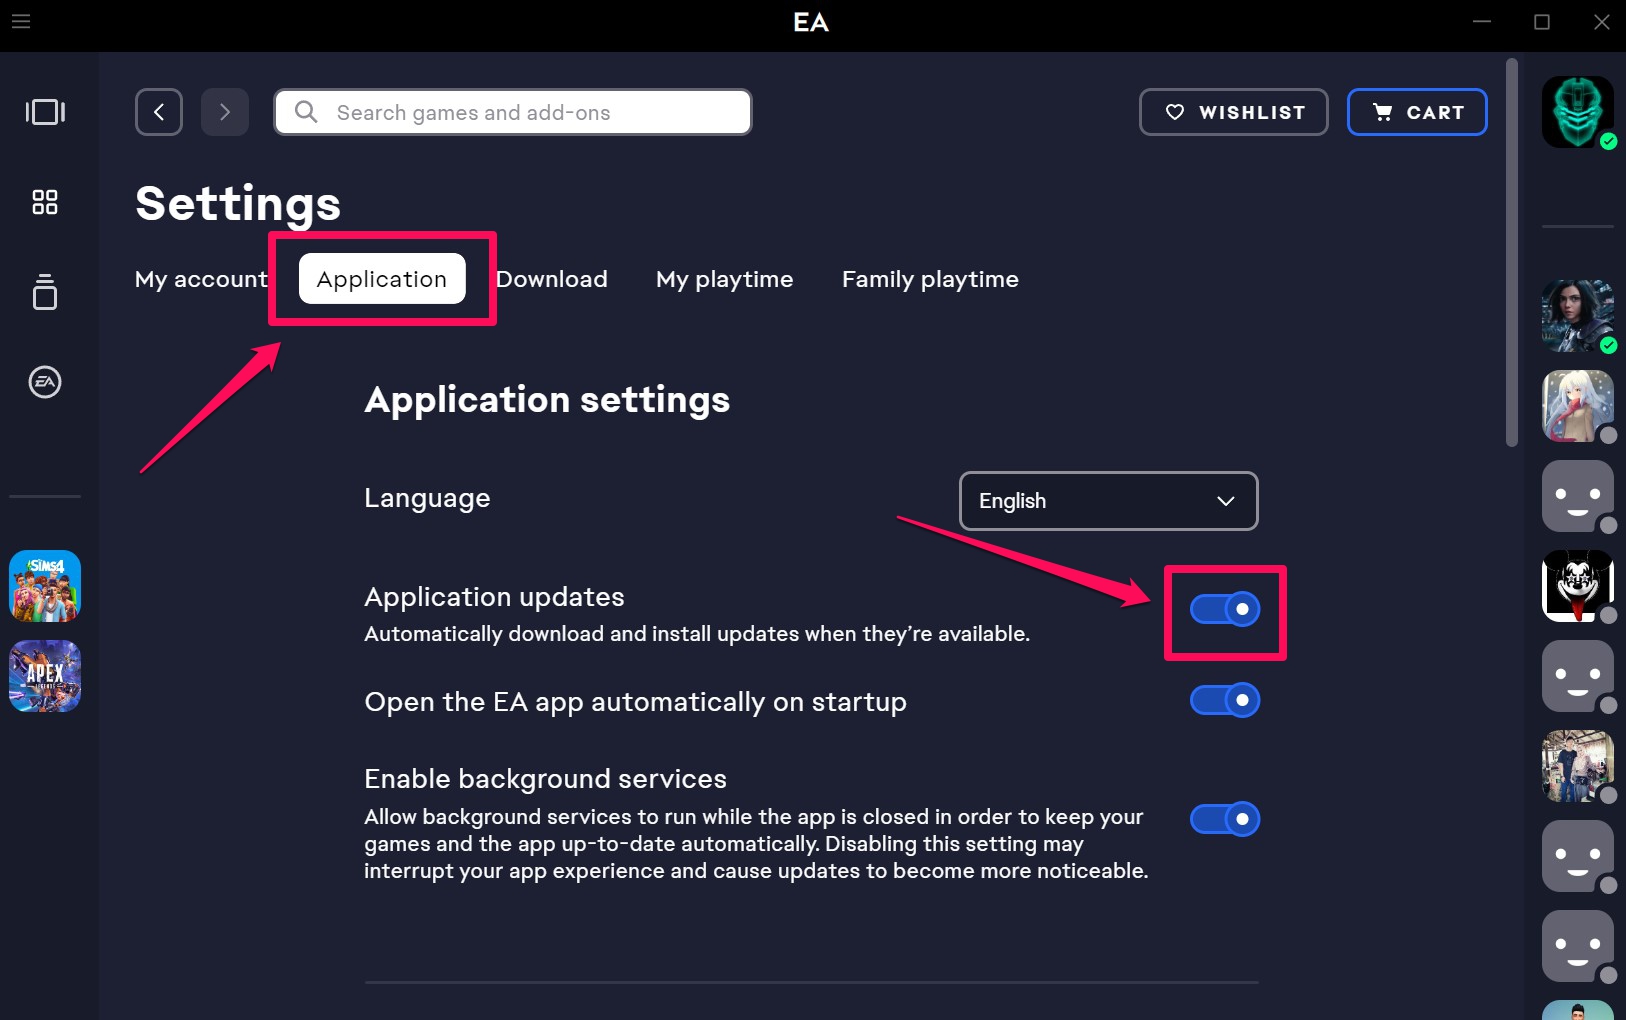Click the forward navigation arrow
This screenshot has width=1626, height=1020.
coord(224,112)
